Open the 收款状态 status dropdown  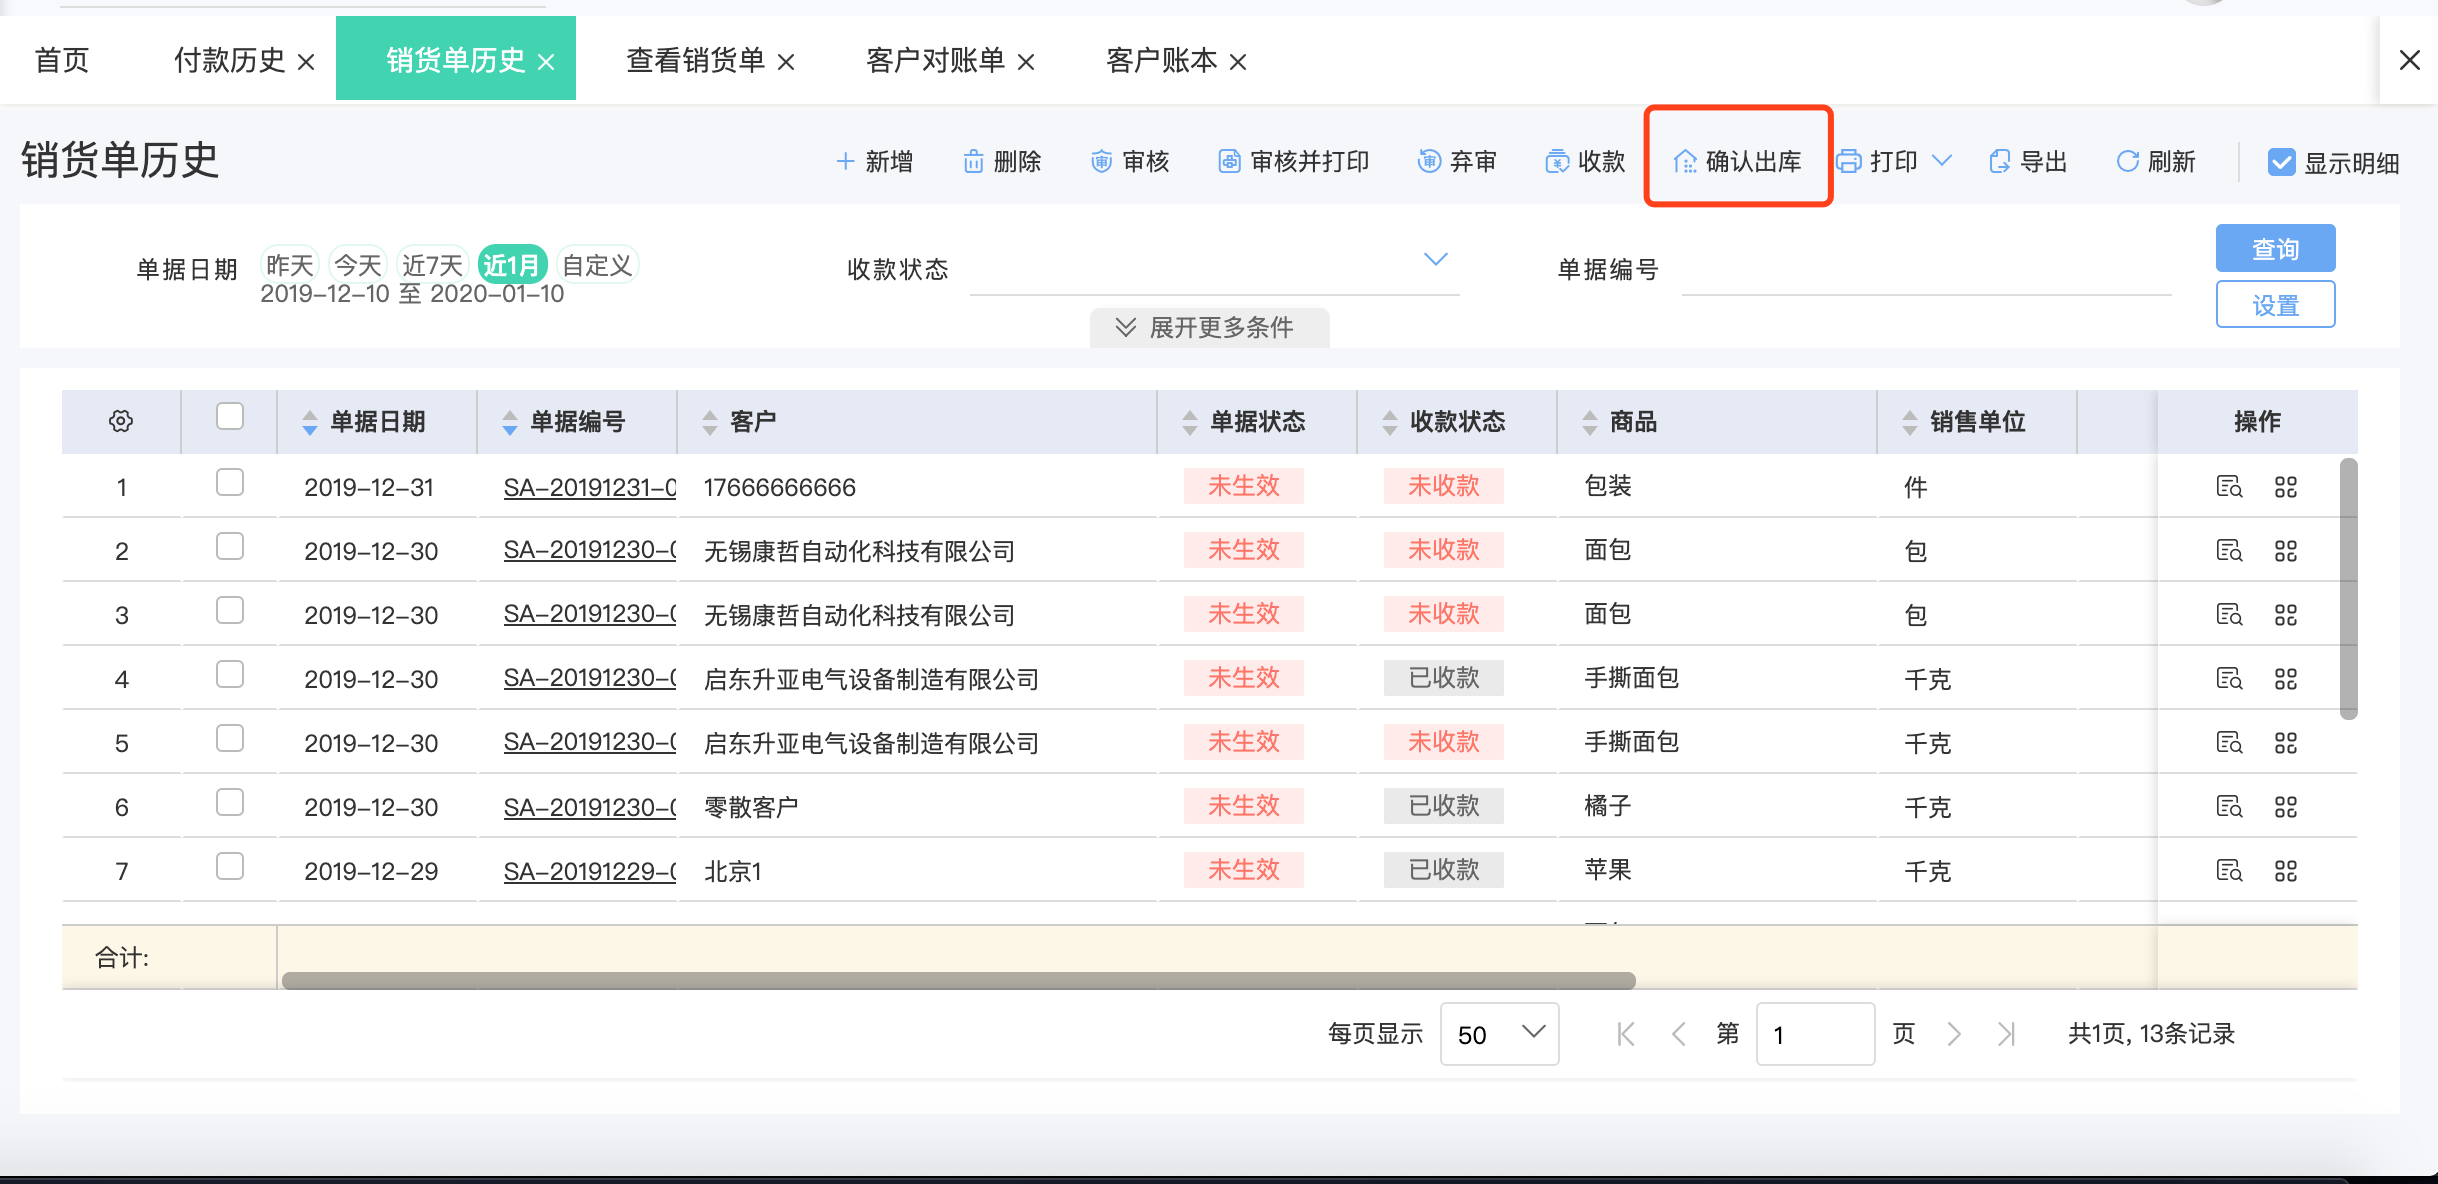pyautogui.click(x=1434, y=260)
